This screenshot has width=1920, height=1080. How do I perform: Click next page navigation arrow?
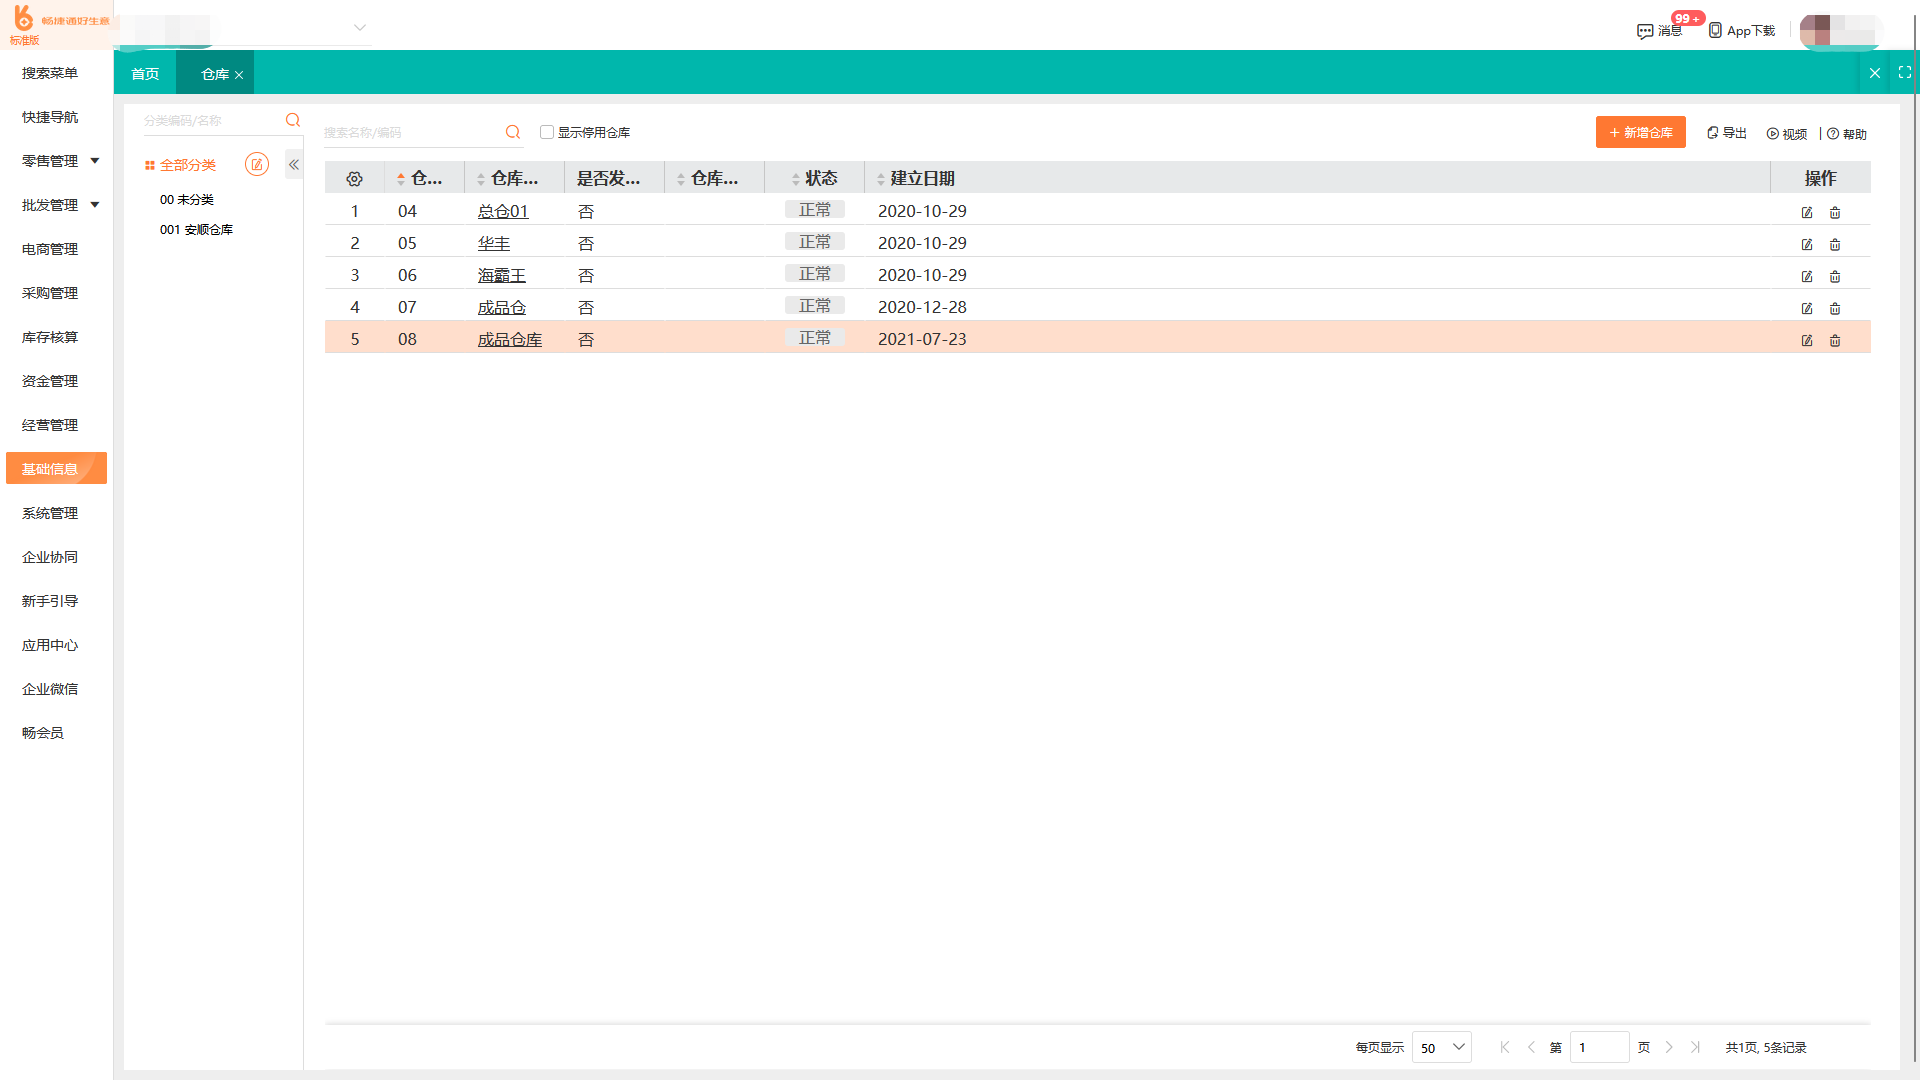1668,1047
